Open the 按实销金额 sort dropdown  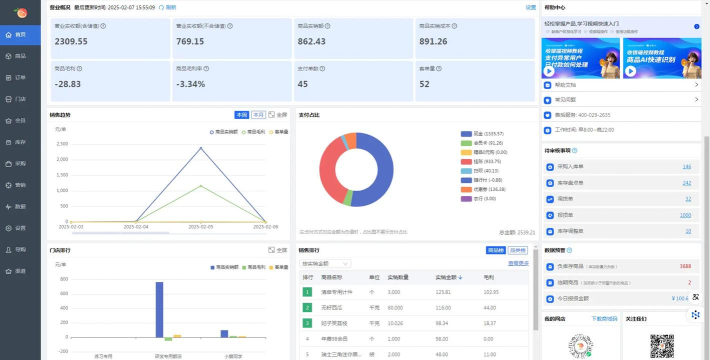coord(325,264)
